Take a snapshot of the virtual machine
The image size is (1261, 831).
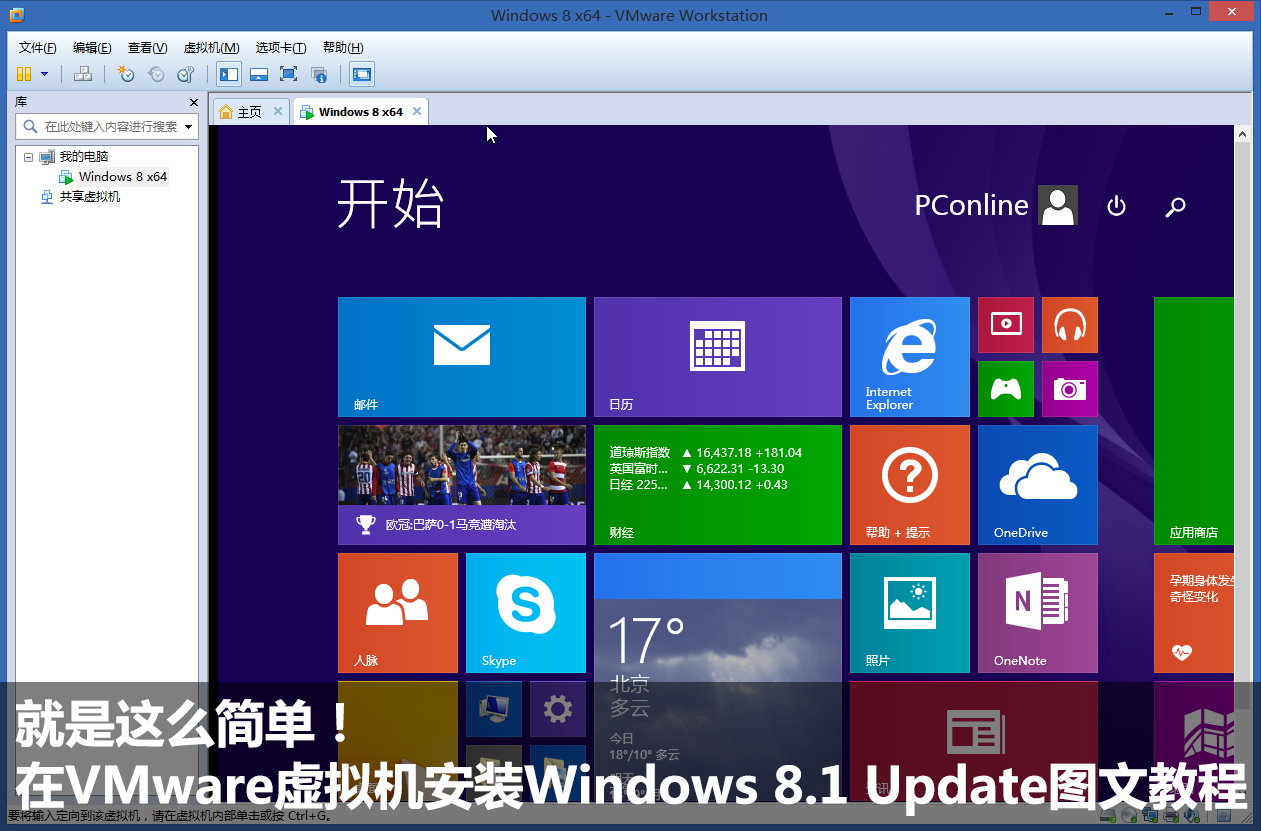[125, 74]
